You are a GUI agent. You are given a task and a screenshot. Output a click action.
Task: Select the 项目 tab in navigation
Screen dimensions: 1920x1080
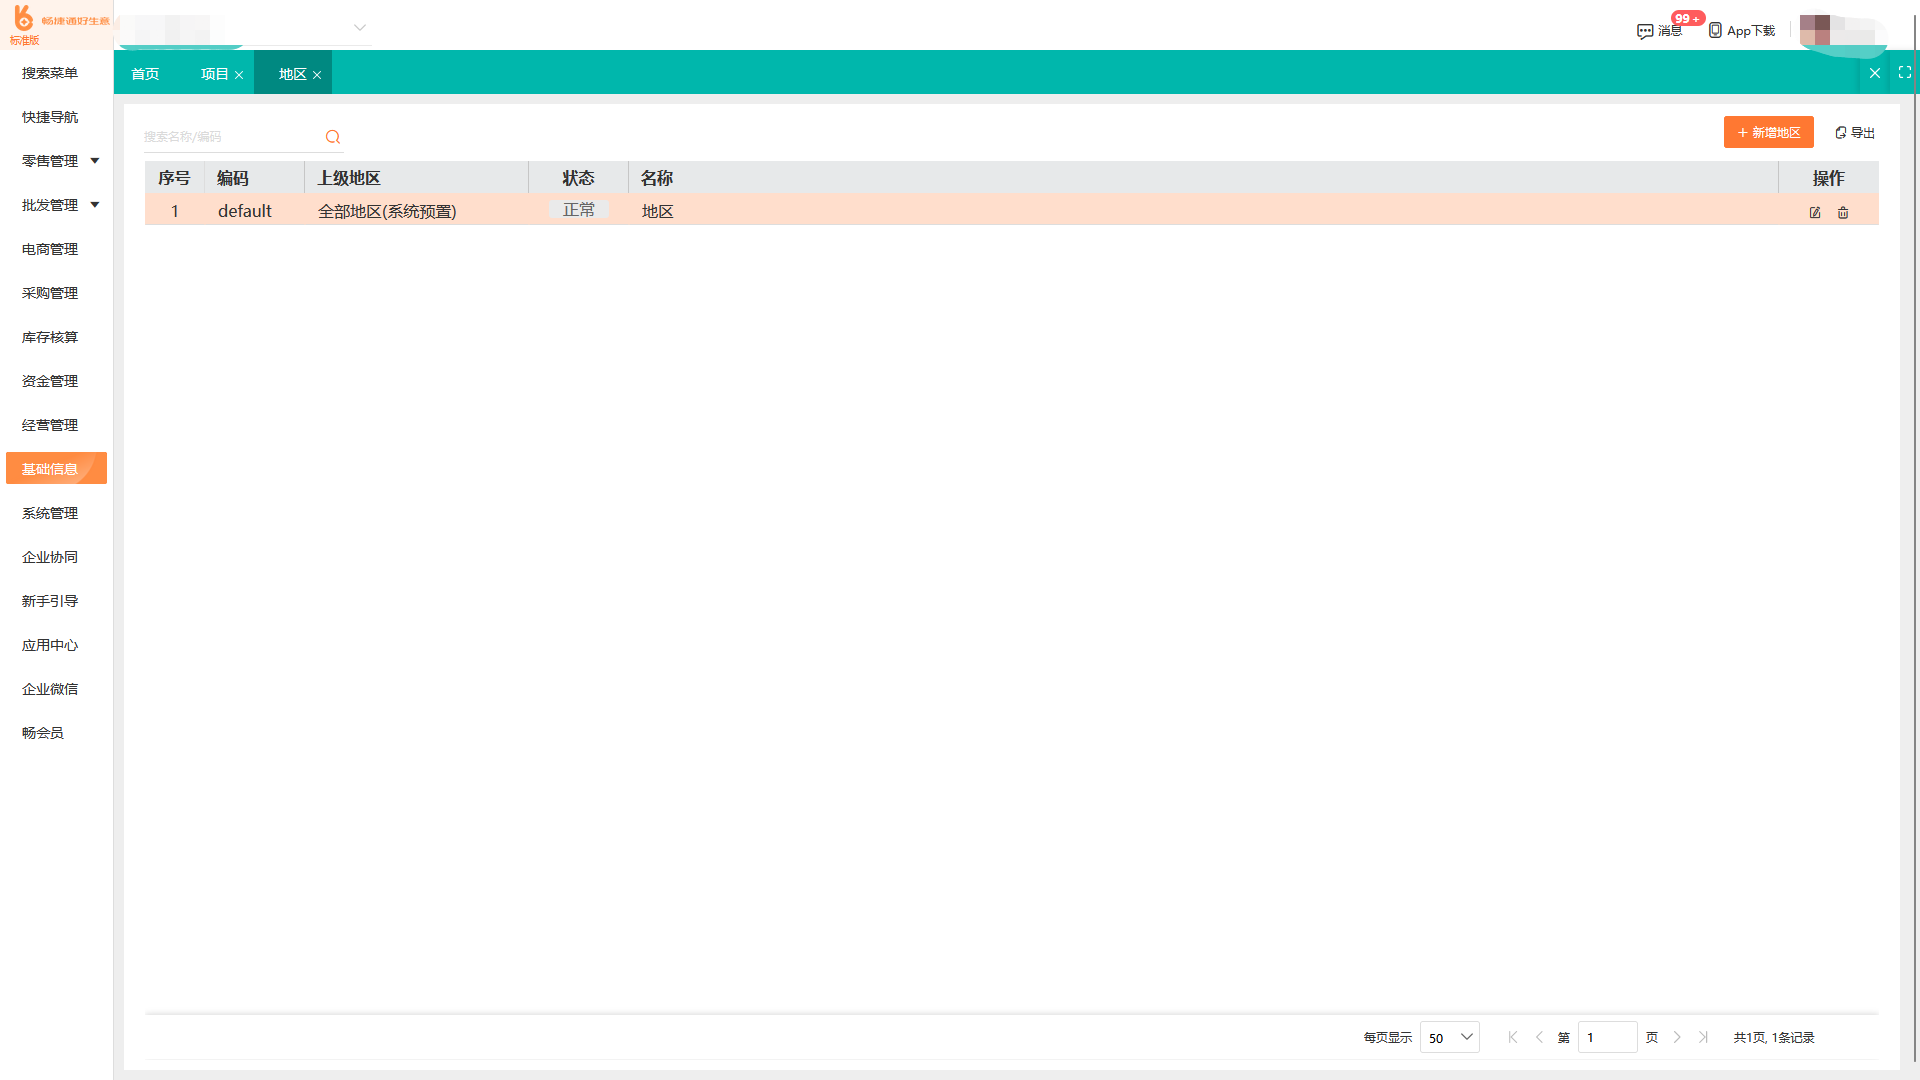click(214, 73)
